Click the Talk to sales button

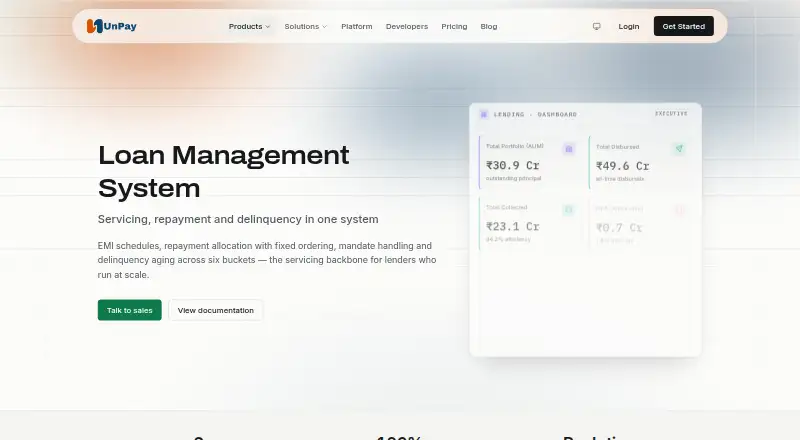tap(130, 310)
